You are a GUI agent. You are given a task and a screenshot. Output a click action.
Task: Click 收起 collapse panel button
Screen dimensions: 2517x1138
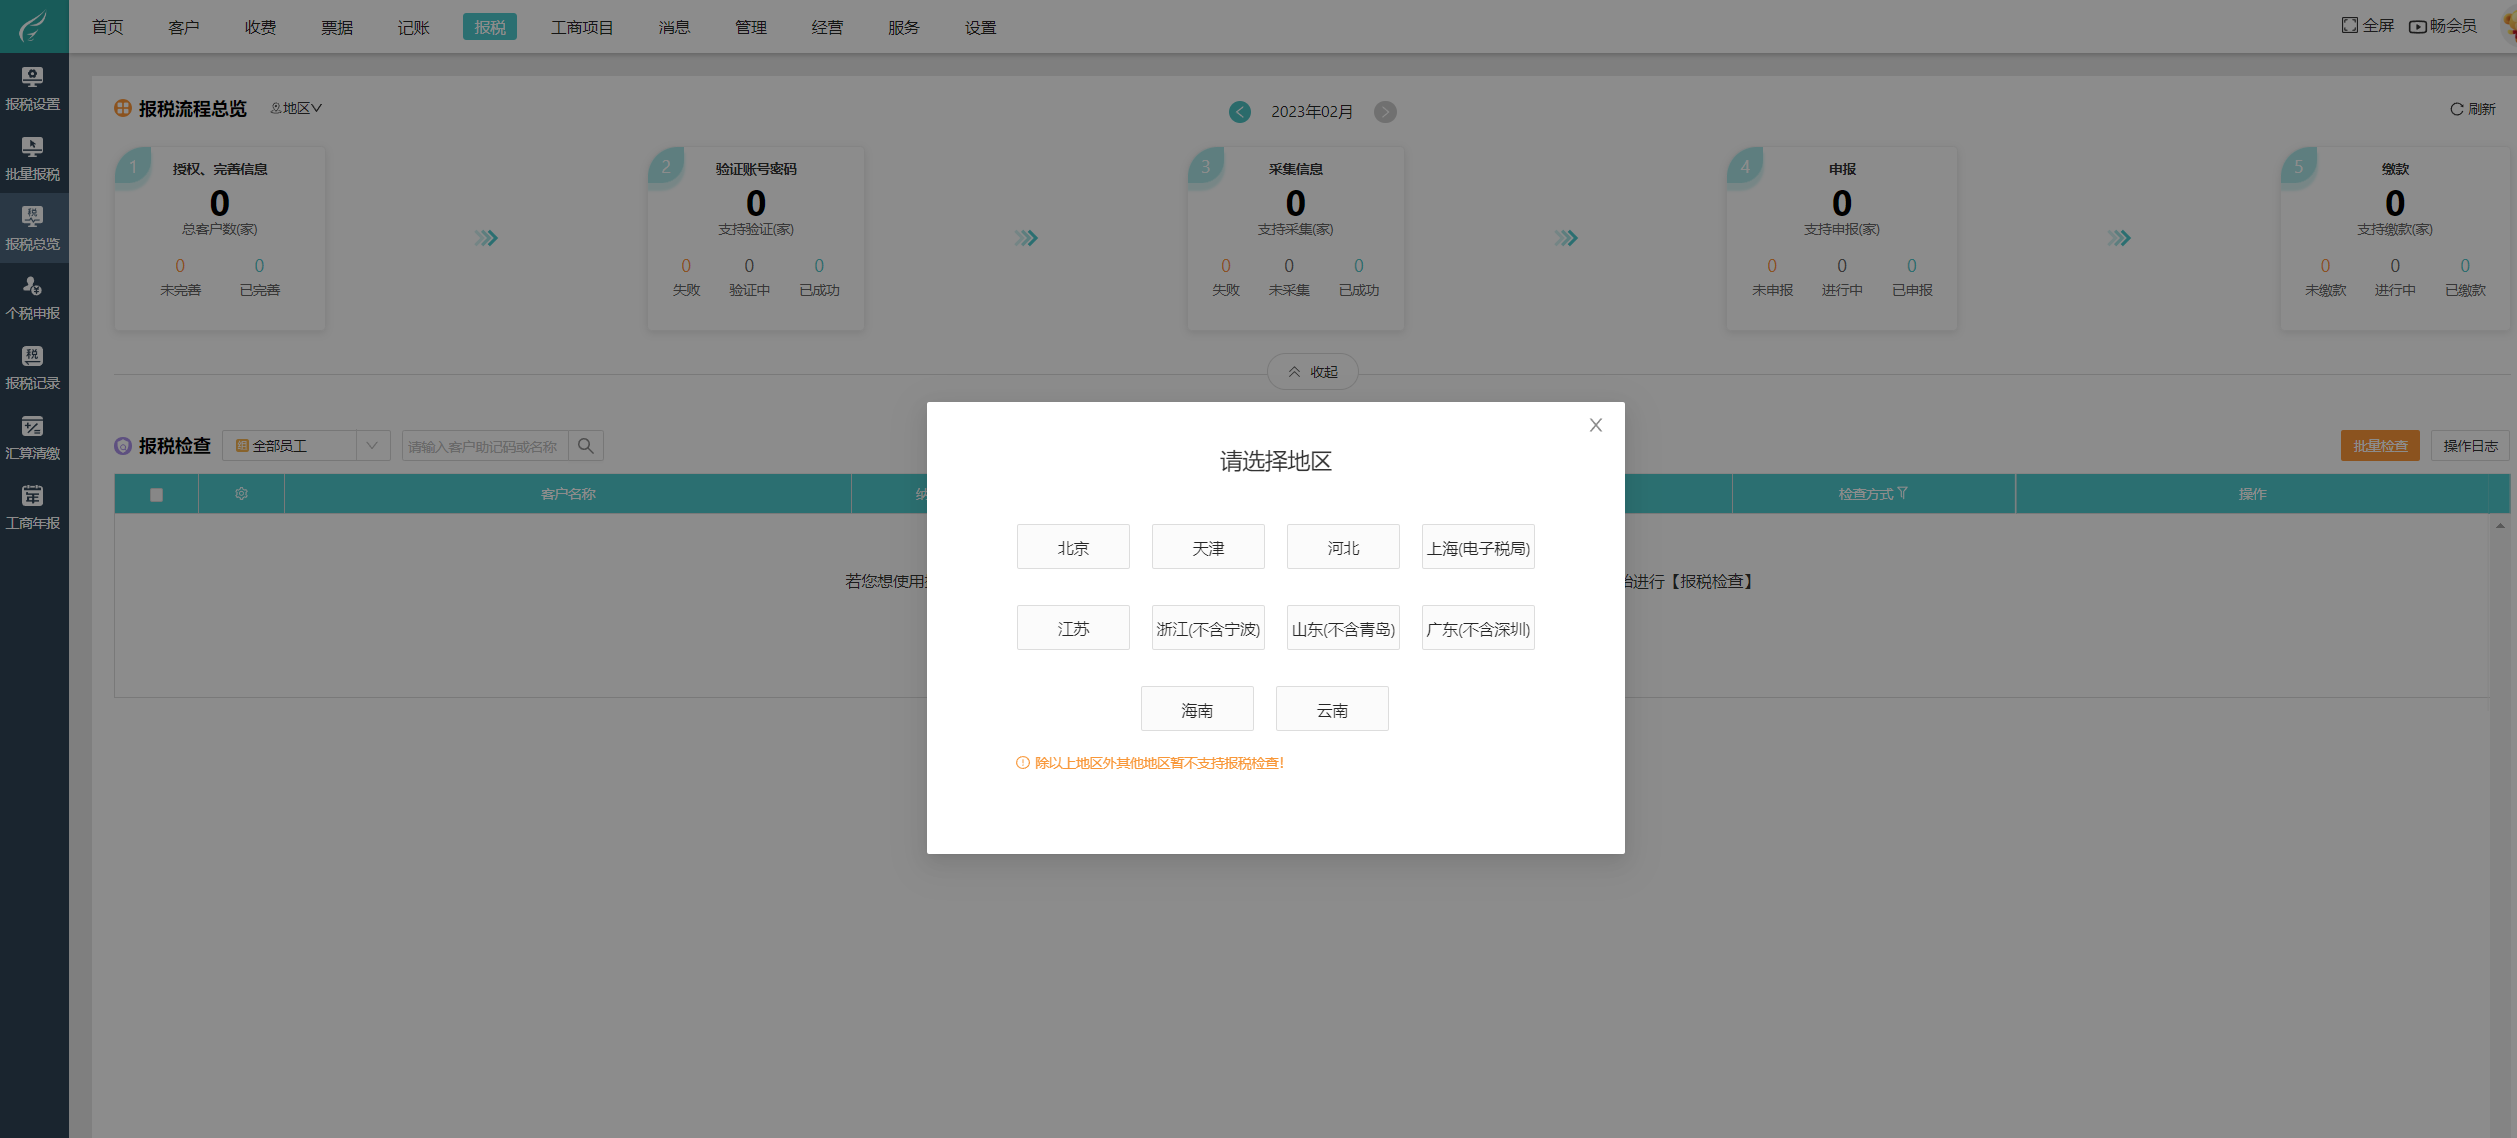click(1315, 371)
